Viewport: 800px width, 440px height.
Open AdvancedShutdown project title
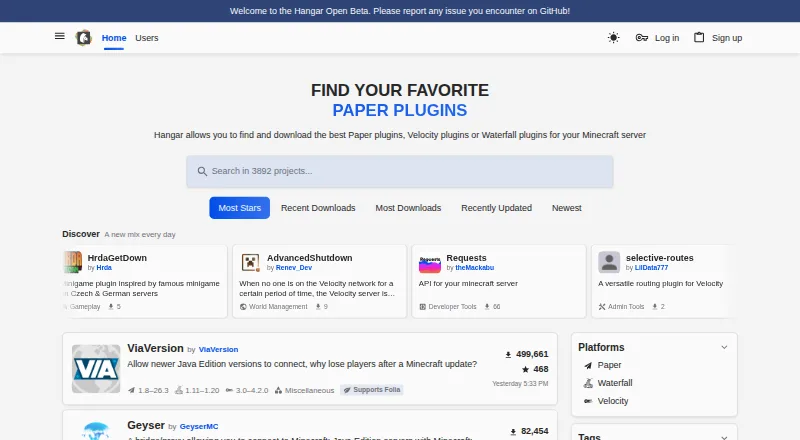click(310, 258)
